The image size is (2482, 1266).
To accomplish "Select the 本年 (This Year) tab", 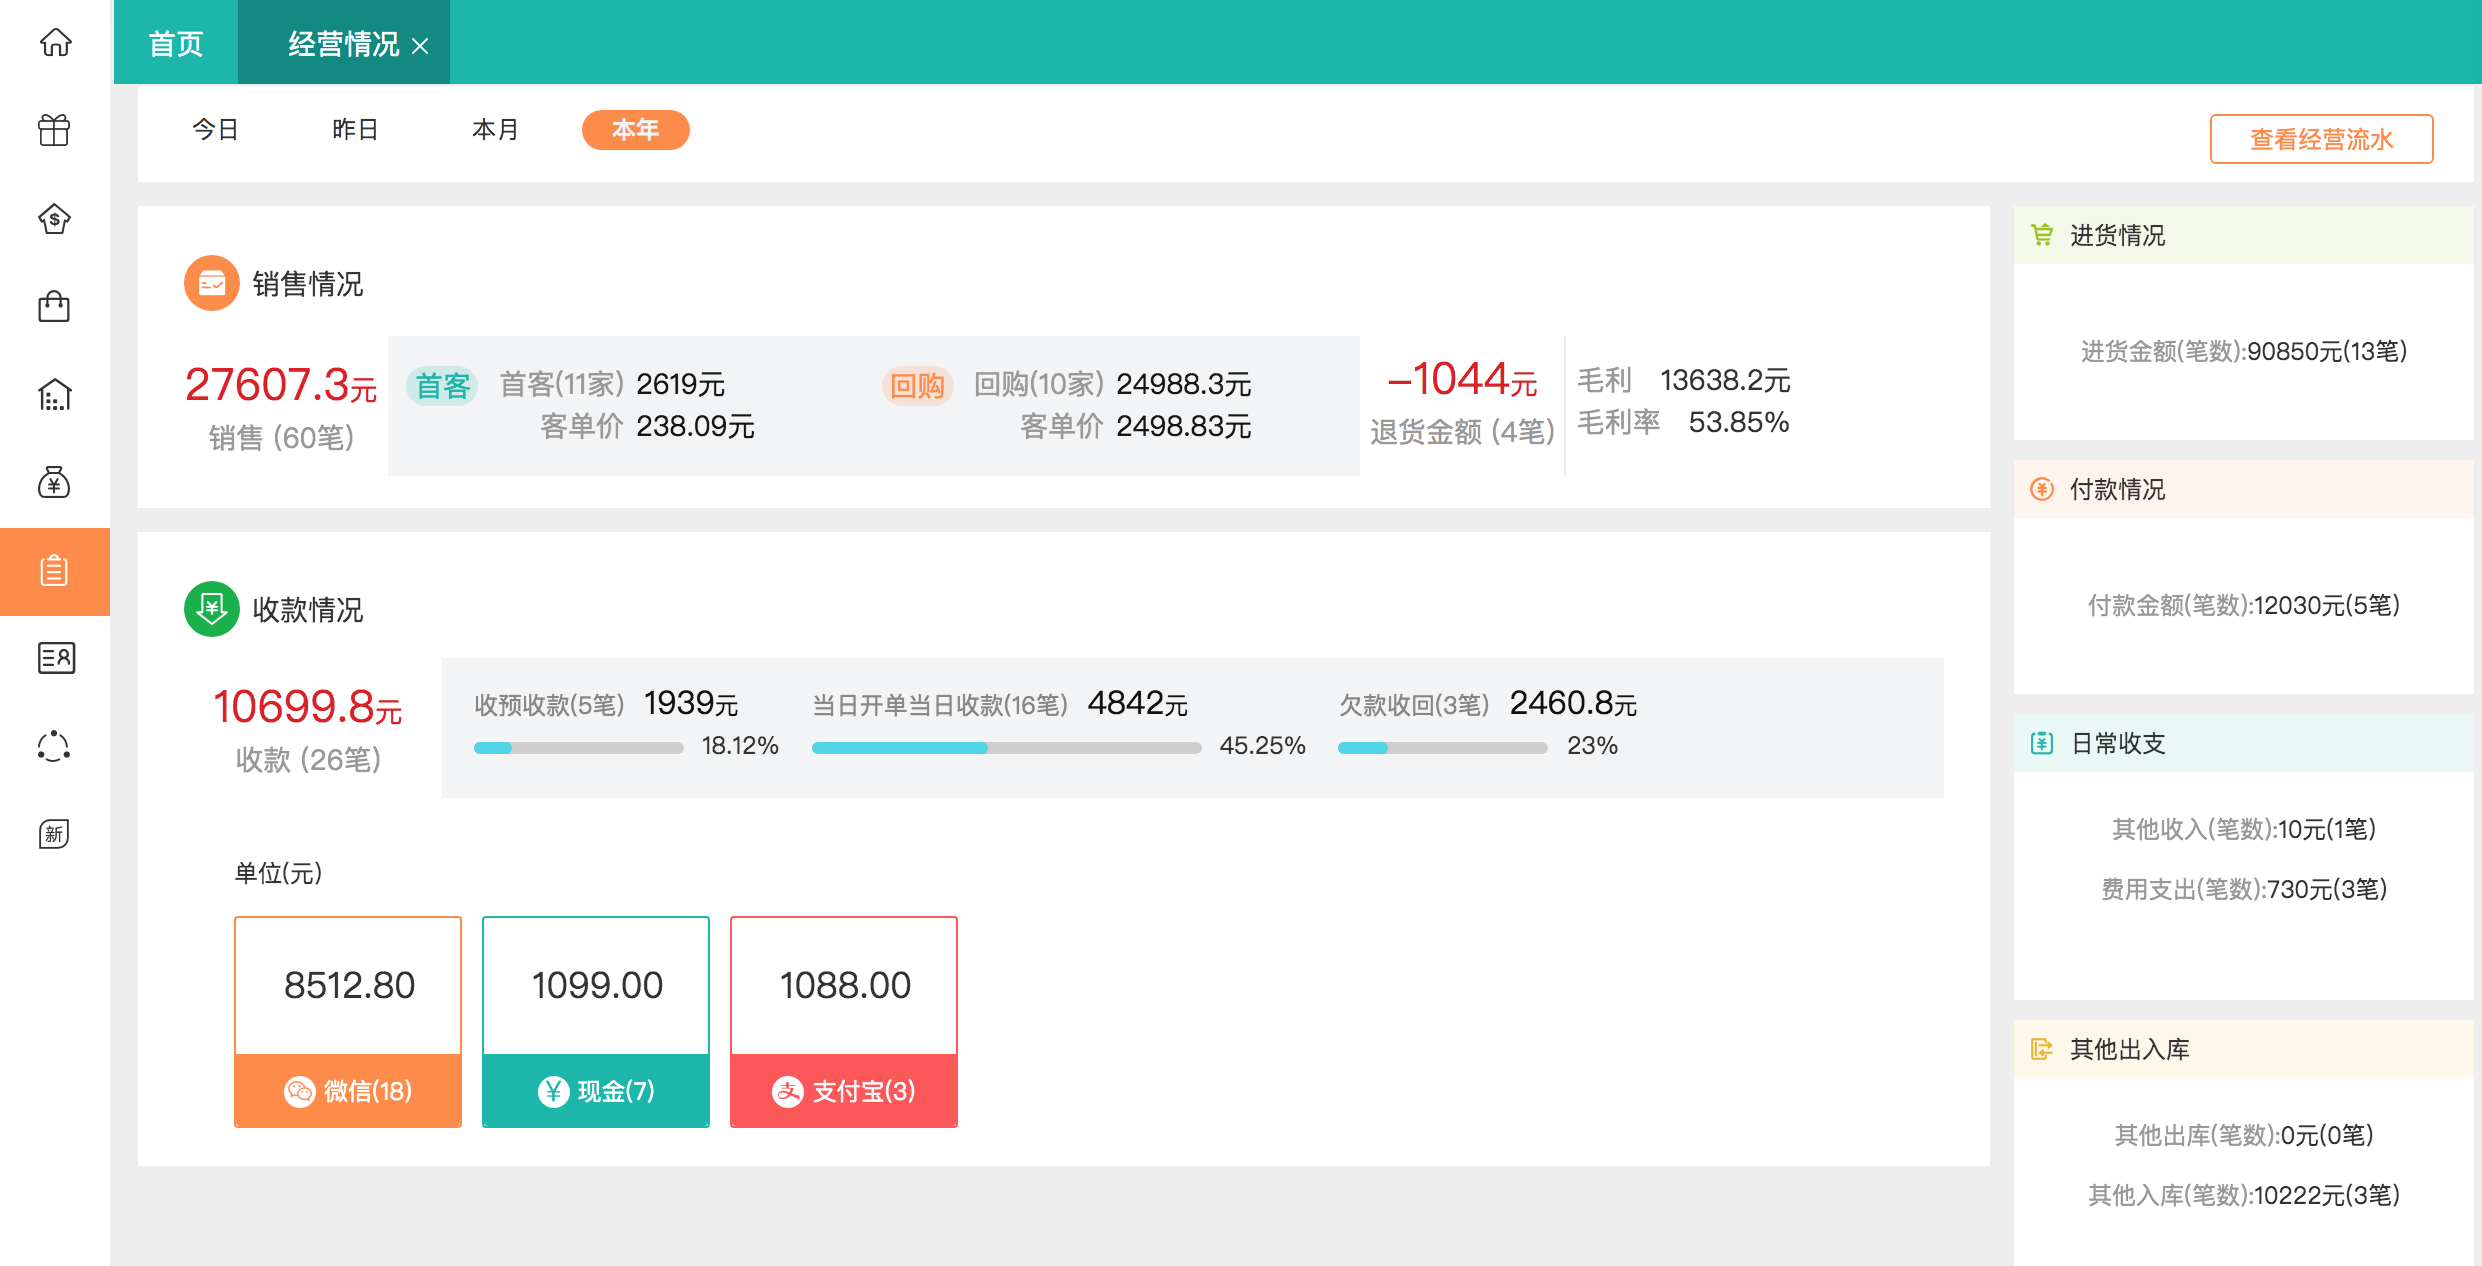I will 634,132.
